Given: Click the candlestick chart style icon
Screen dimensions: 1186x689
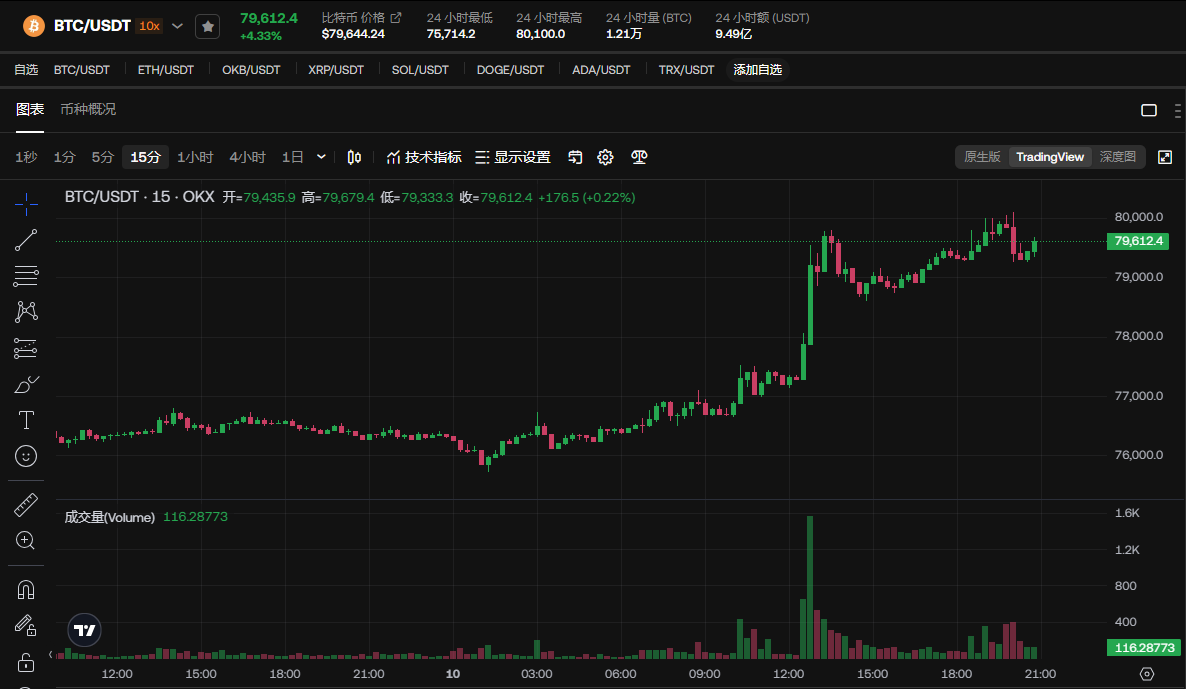Looking at the screenshot, I should click(354, 157).
